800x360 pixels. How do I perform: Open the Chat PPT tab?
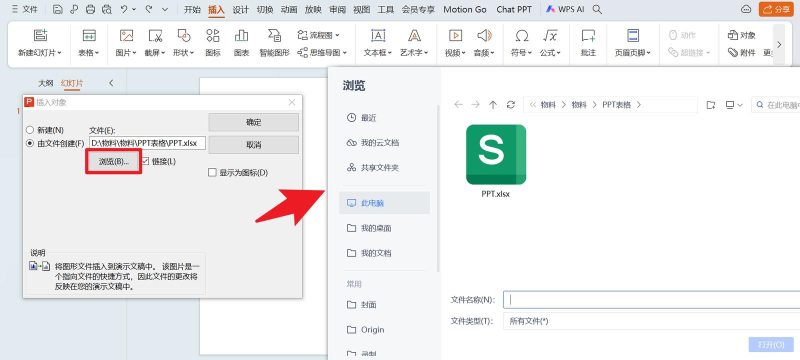click(514, 9)
